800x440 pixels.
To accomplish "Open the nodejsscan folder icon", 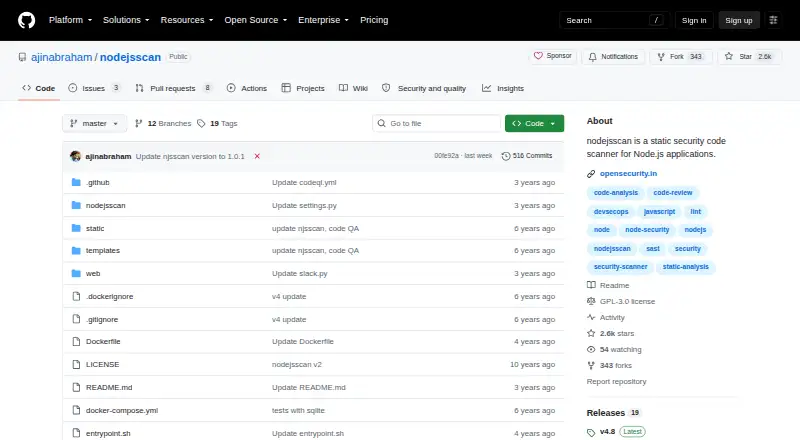I will (76, 205).
